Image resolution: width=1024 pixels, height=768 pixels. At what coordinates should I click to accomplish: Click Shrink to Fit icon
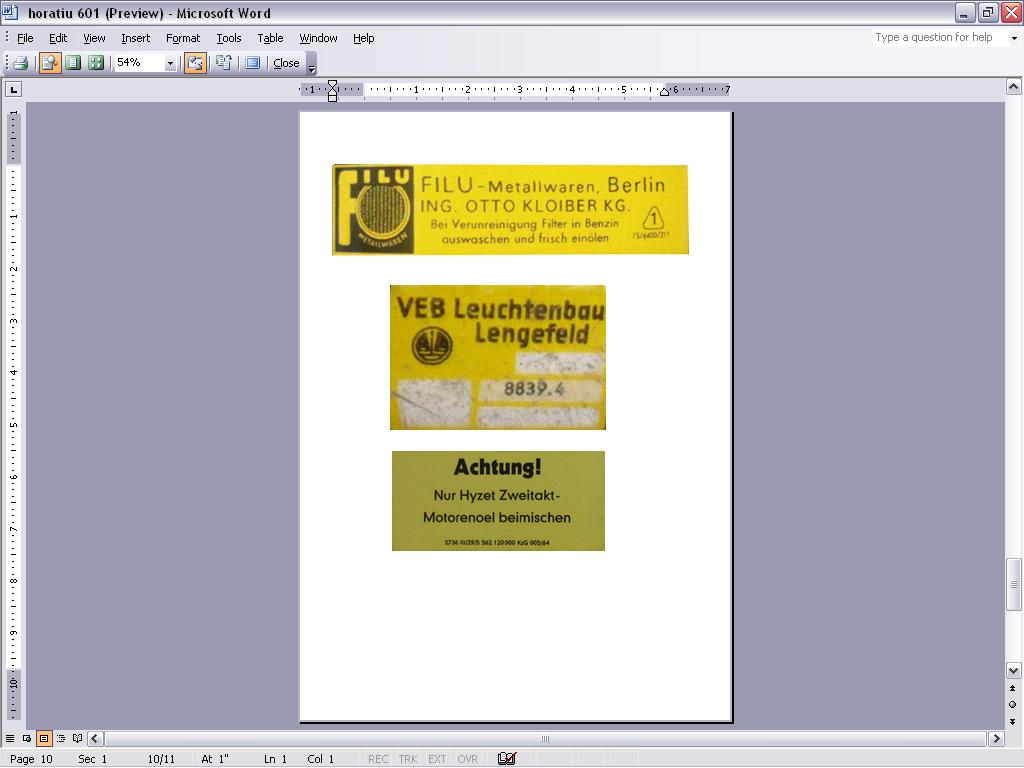(223, 63)
